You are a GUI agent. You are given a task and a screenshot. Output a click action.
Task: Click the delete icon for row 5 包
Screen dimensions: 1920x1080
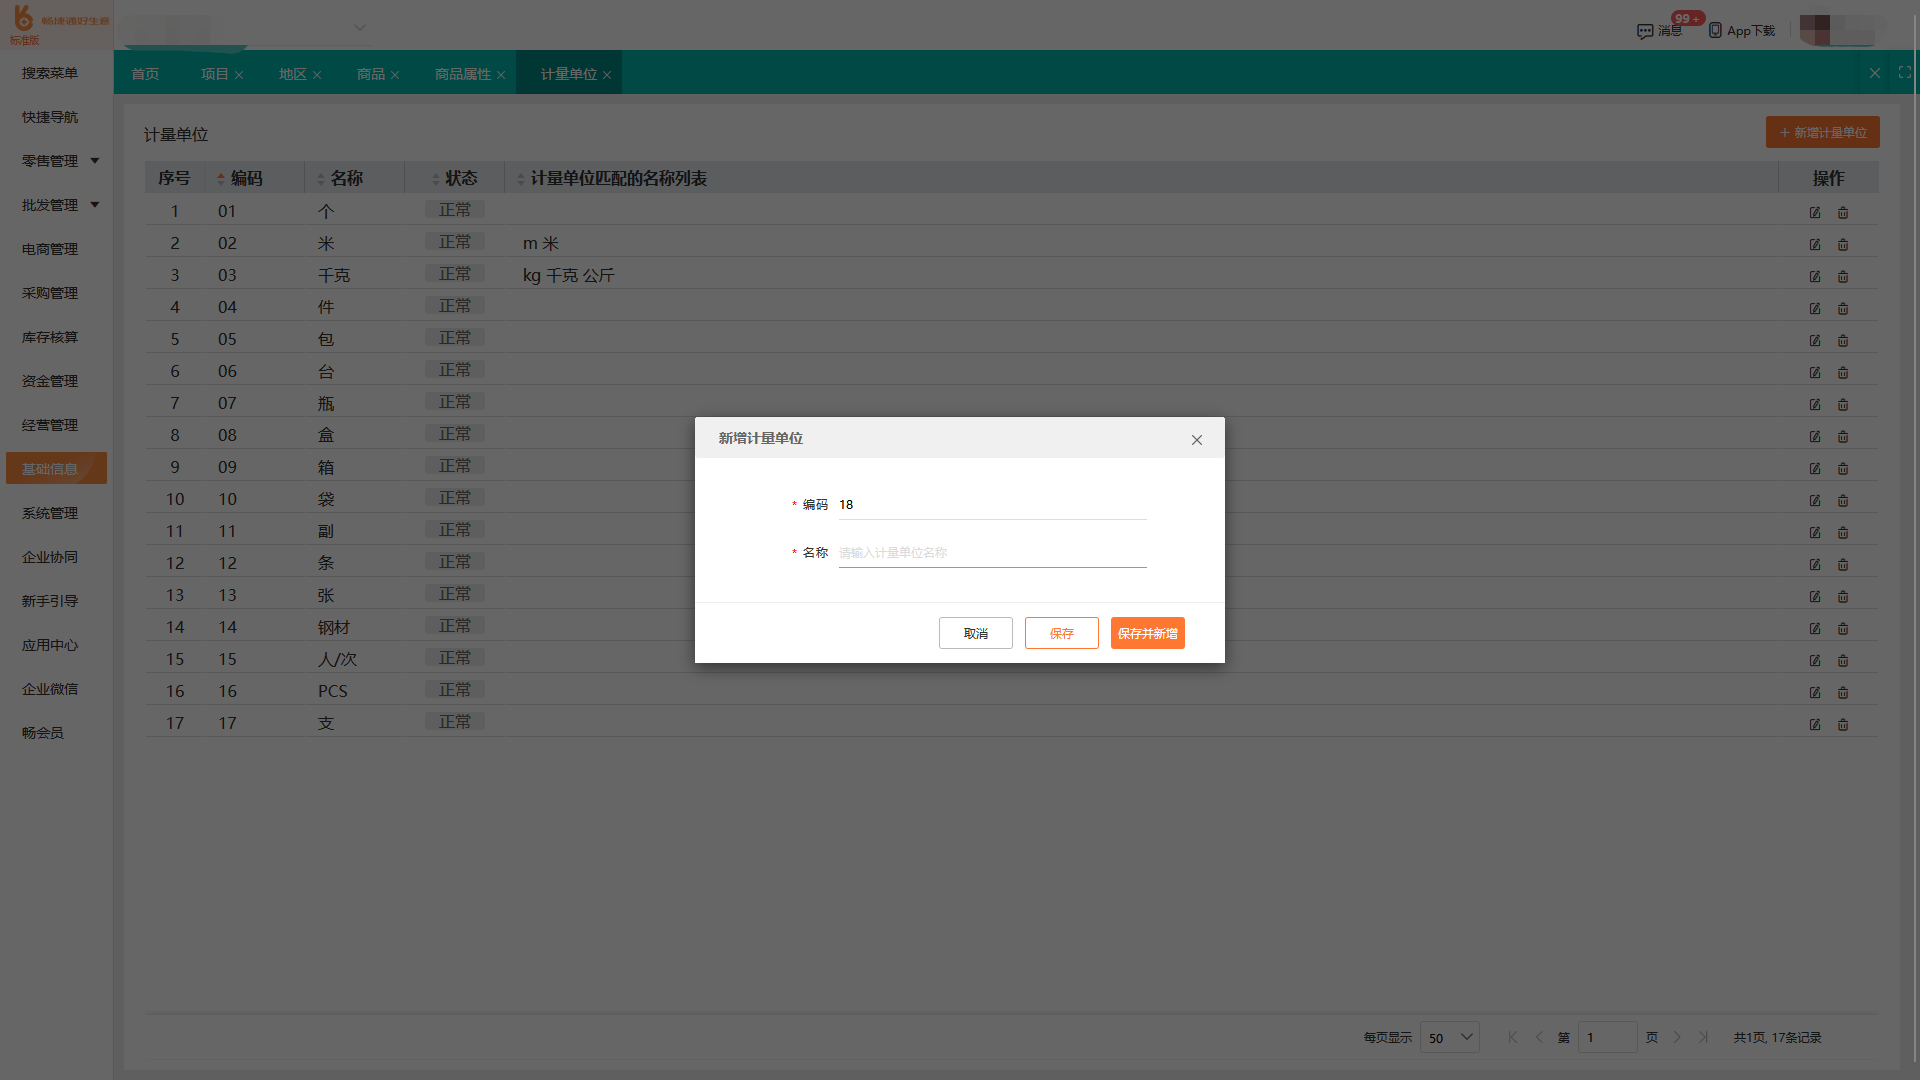point(1844,339)
